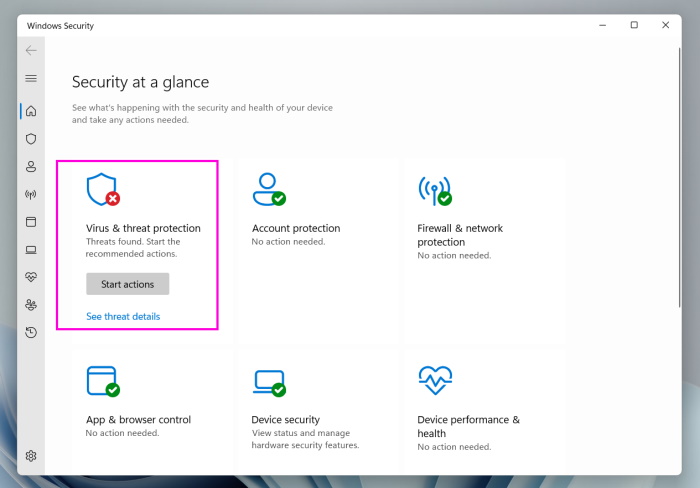700x488 pixels.
Task: Expand the hamburger navigation menu
Action: (x=31, y=78)
